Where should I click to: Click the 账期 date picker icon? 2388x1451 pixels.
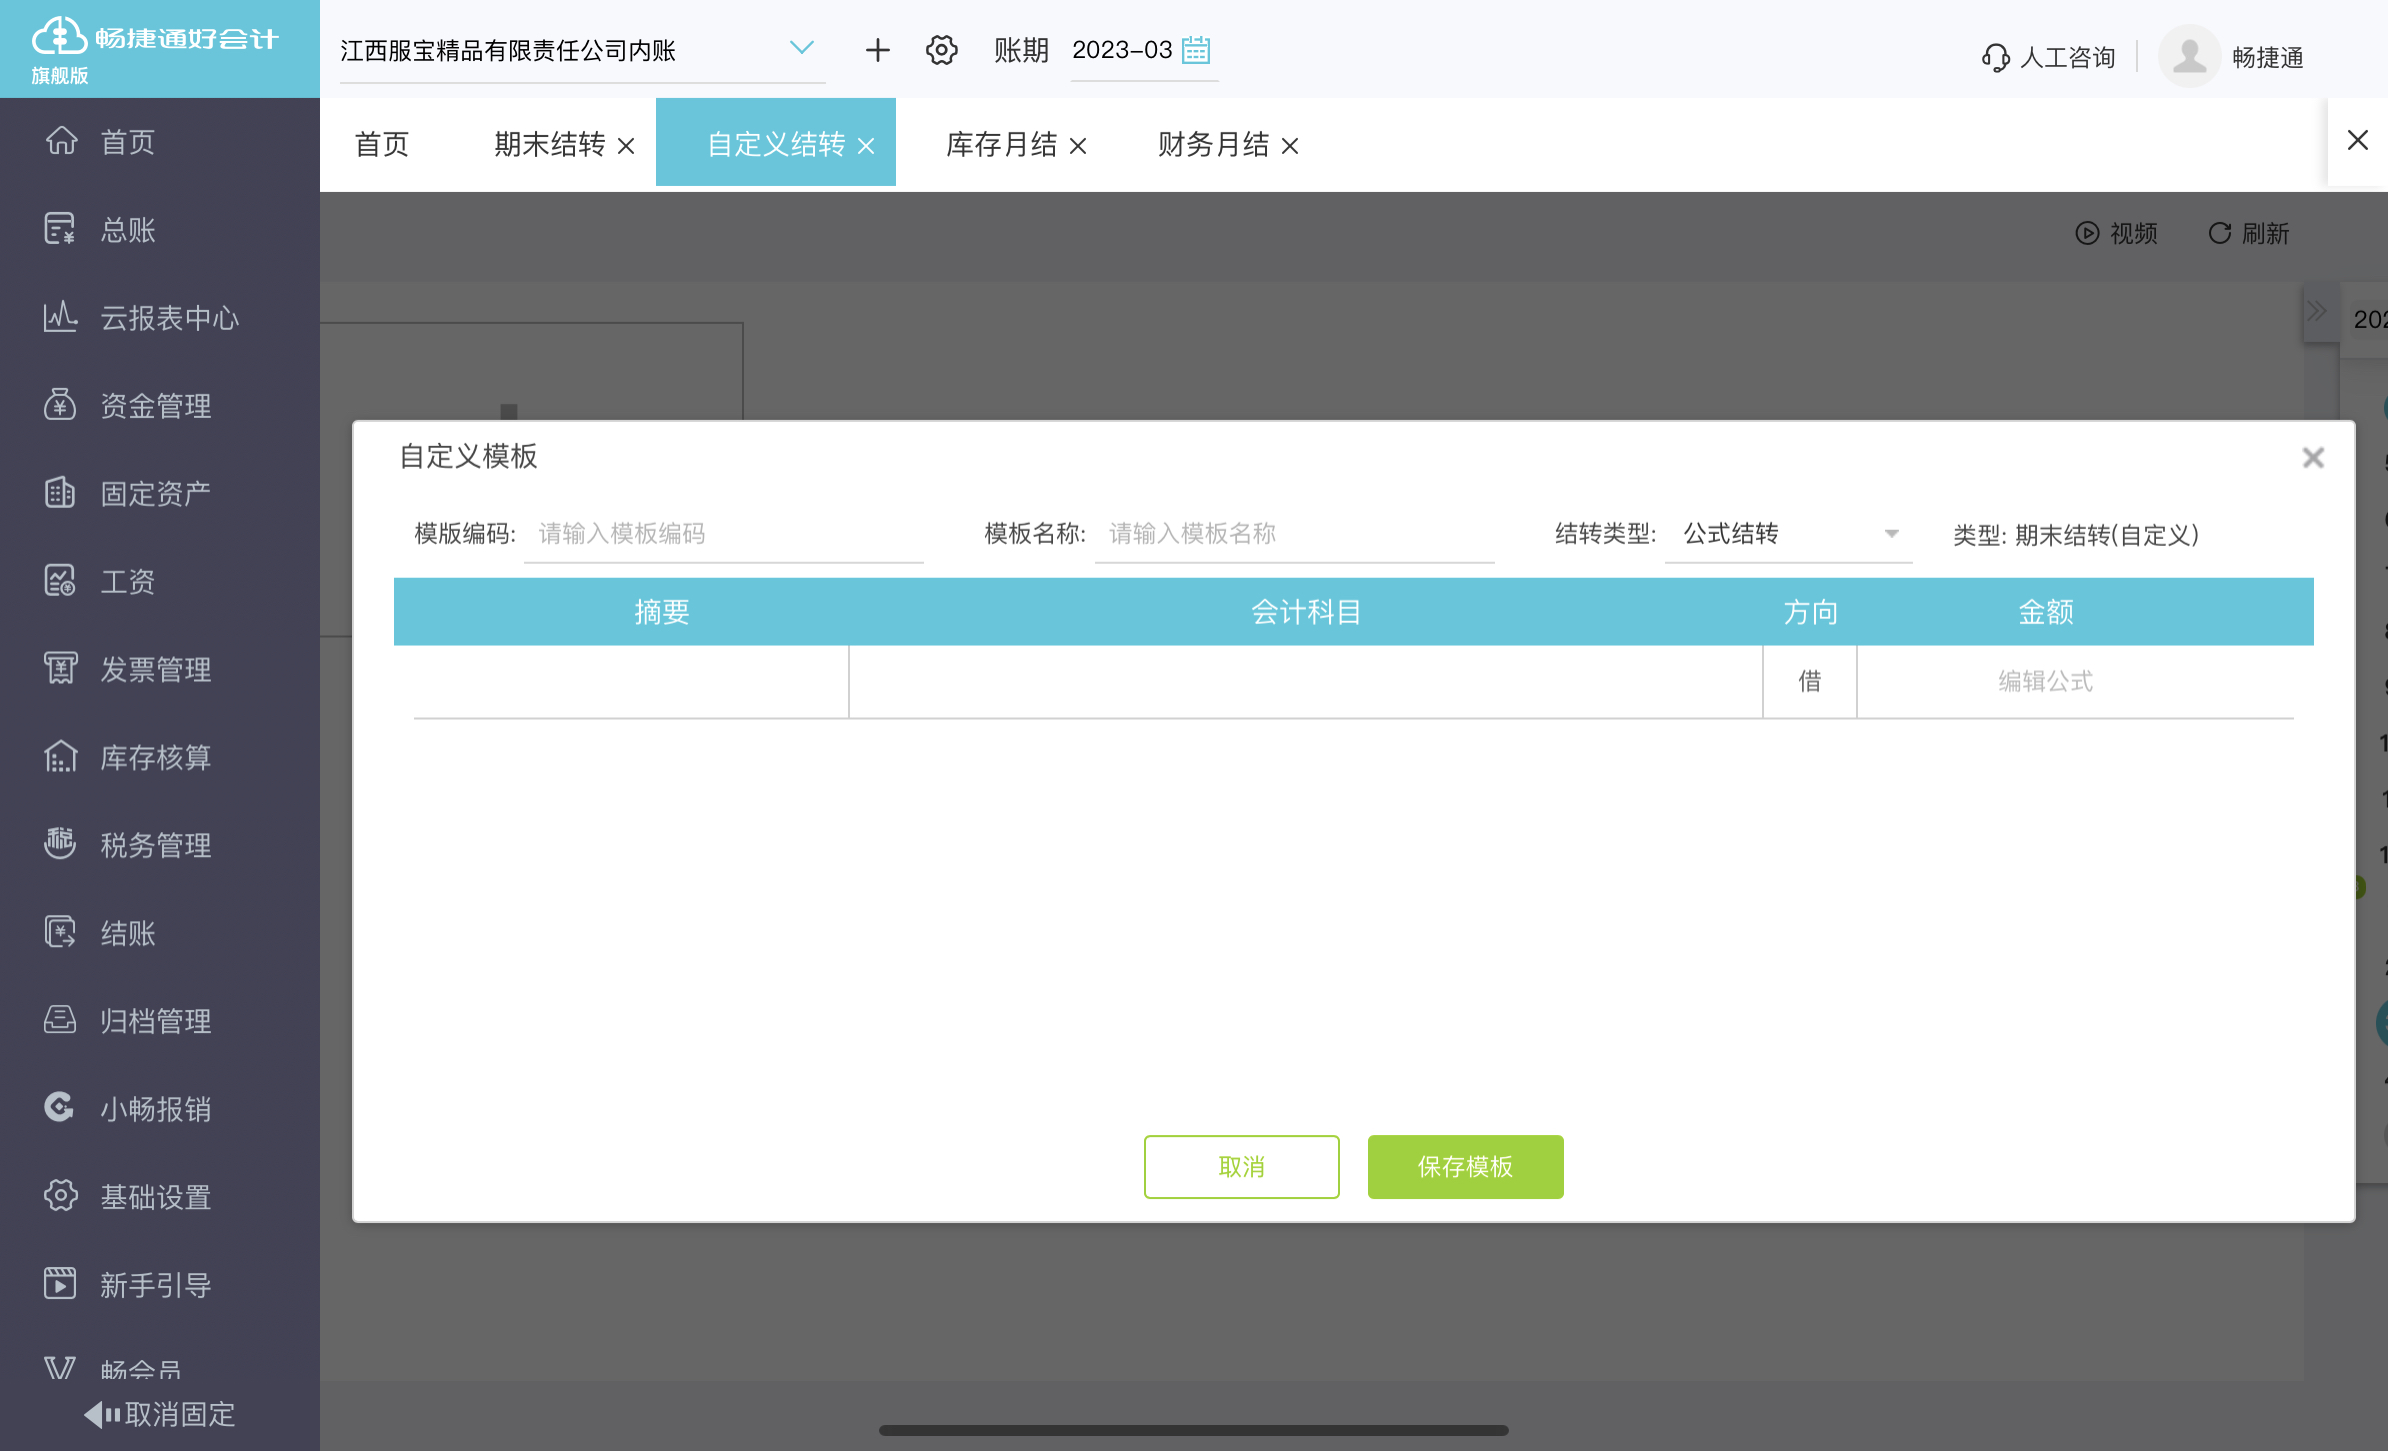tap(1197, 49)
